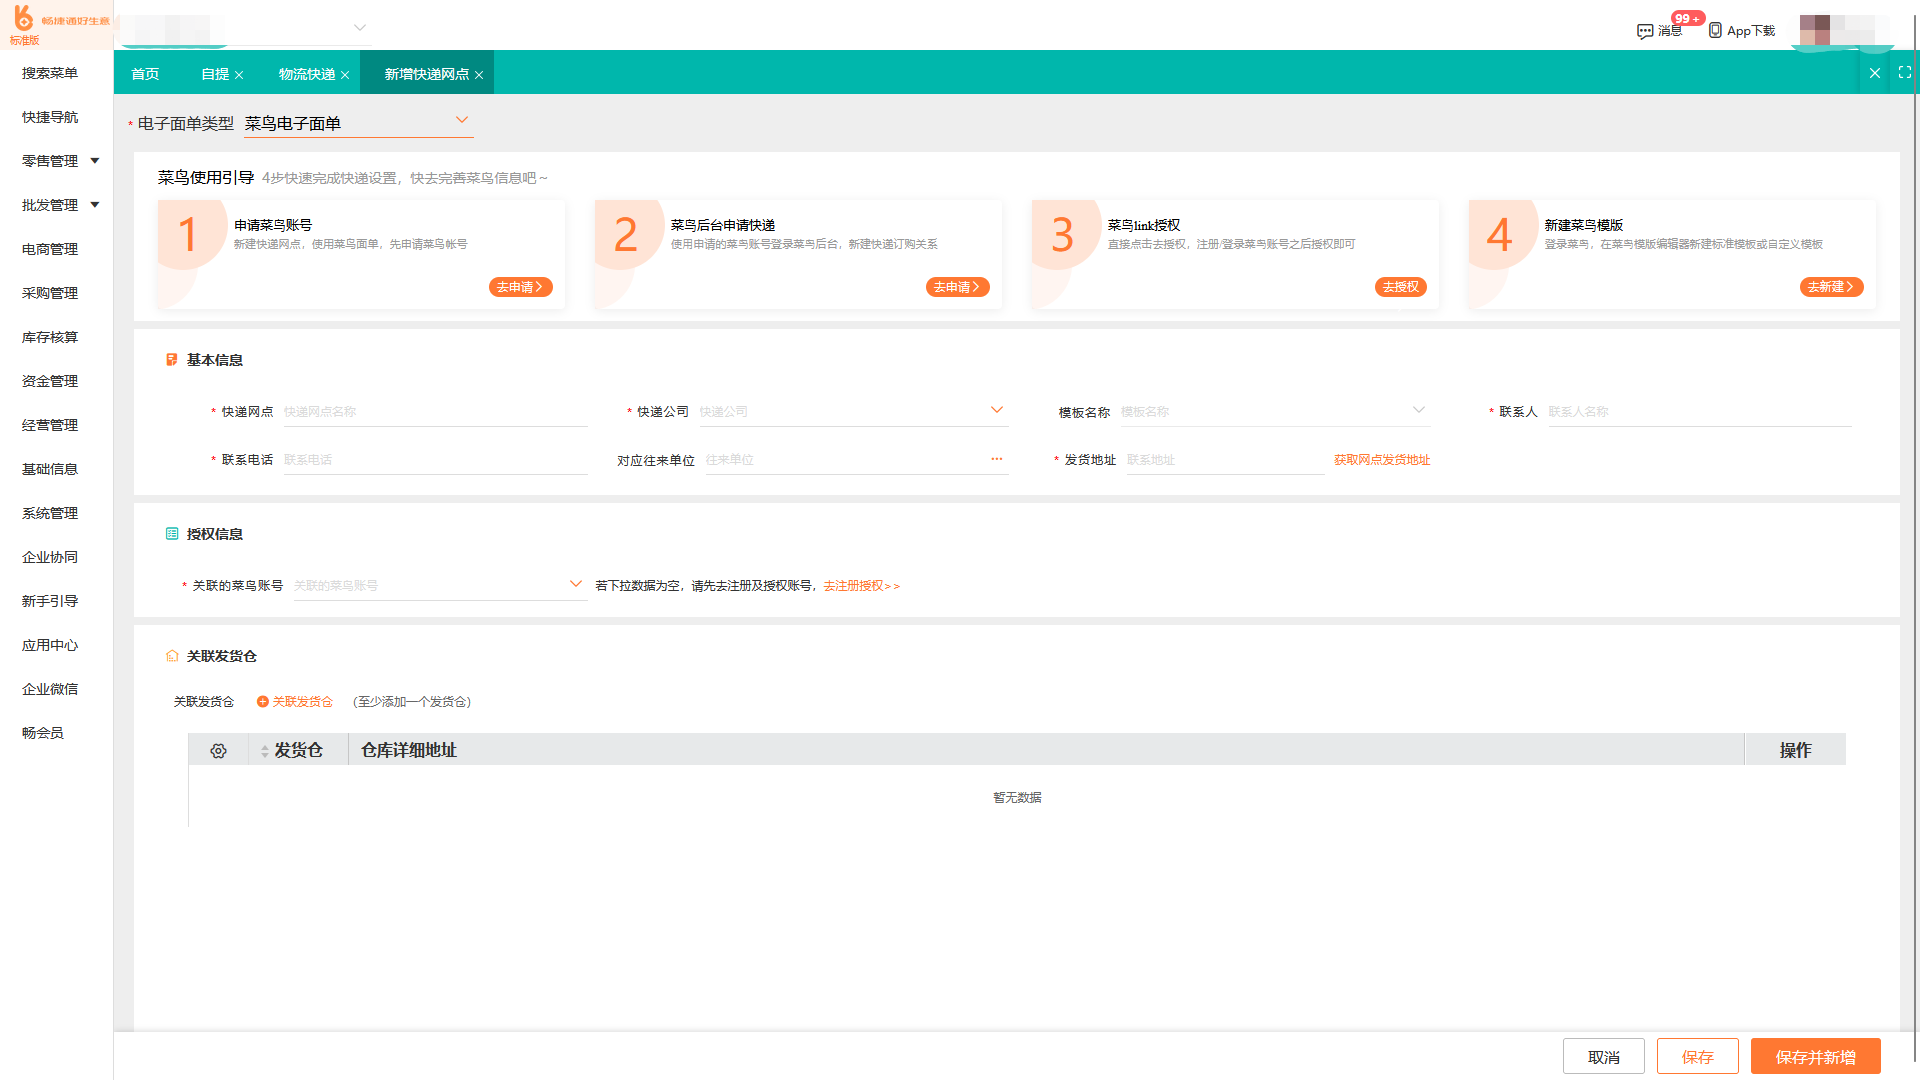Click the step 3 菜鸟link授权 icon
Image resolution: width=1920 pixels, height=1080 pixels.
click(x=1064, y=235)
